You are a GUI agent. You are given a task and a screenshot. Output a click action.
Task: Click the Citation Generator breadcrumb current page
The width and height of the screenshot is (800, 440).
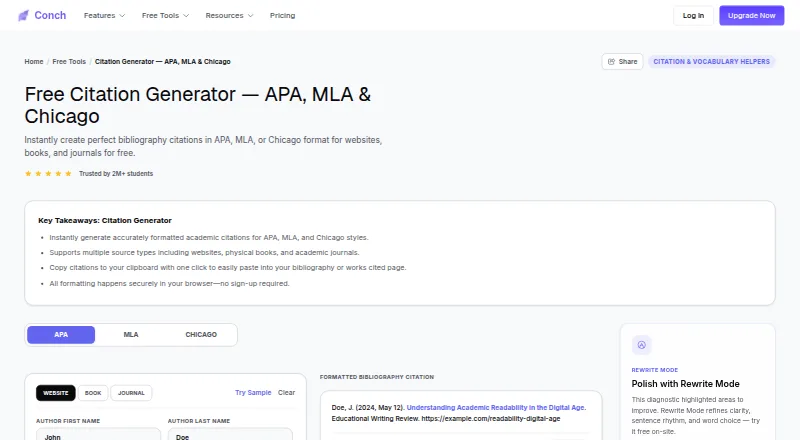tap(163, 61)
